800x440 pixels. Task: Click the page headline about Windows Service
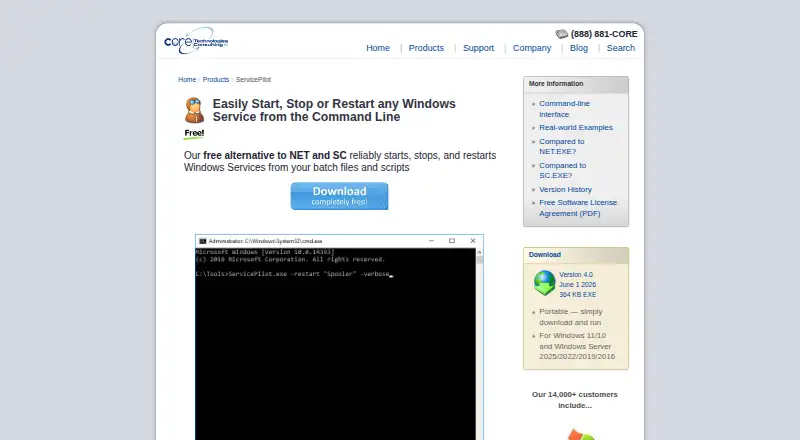334,110
